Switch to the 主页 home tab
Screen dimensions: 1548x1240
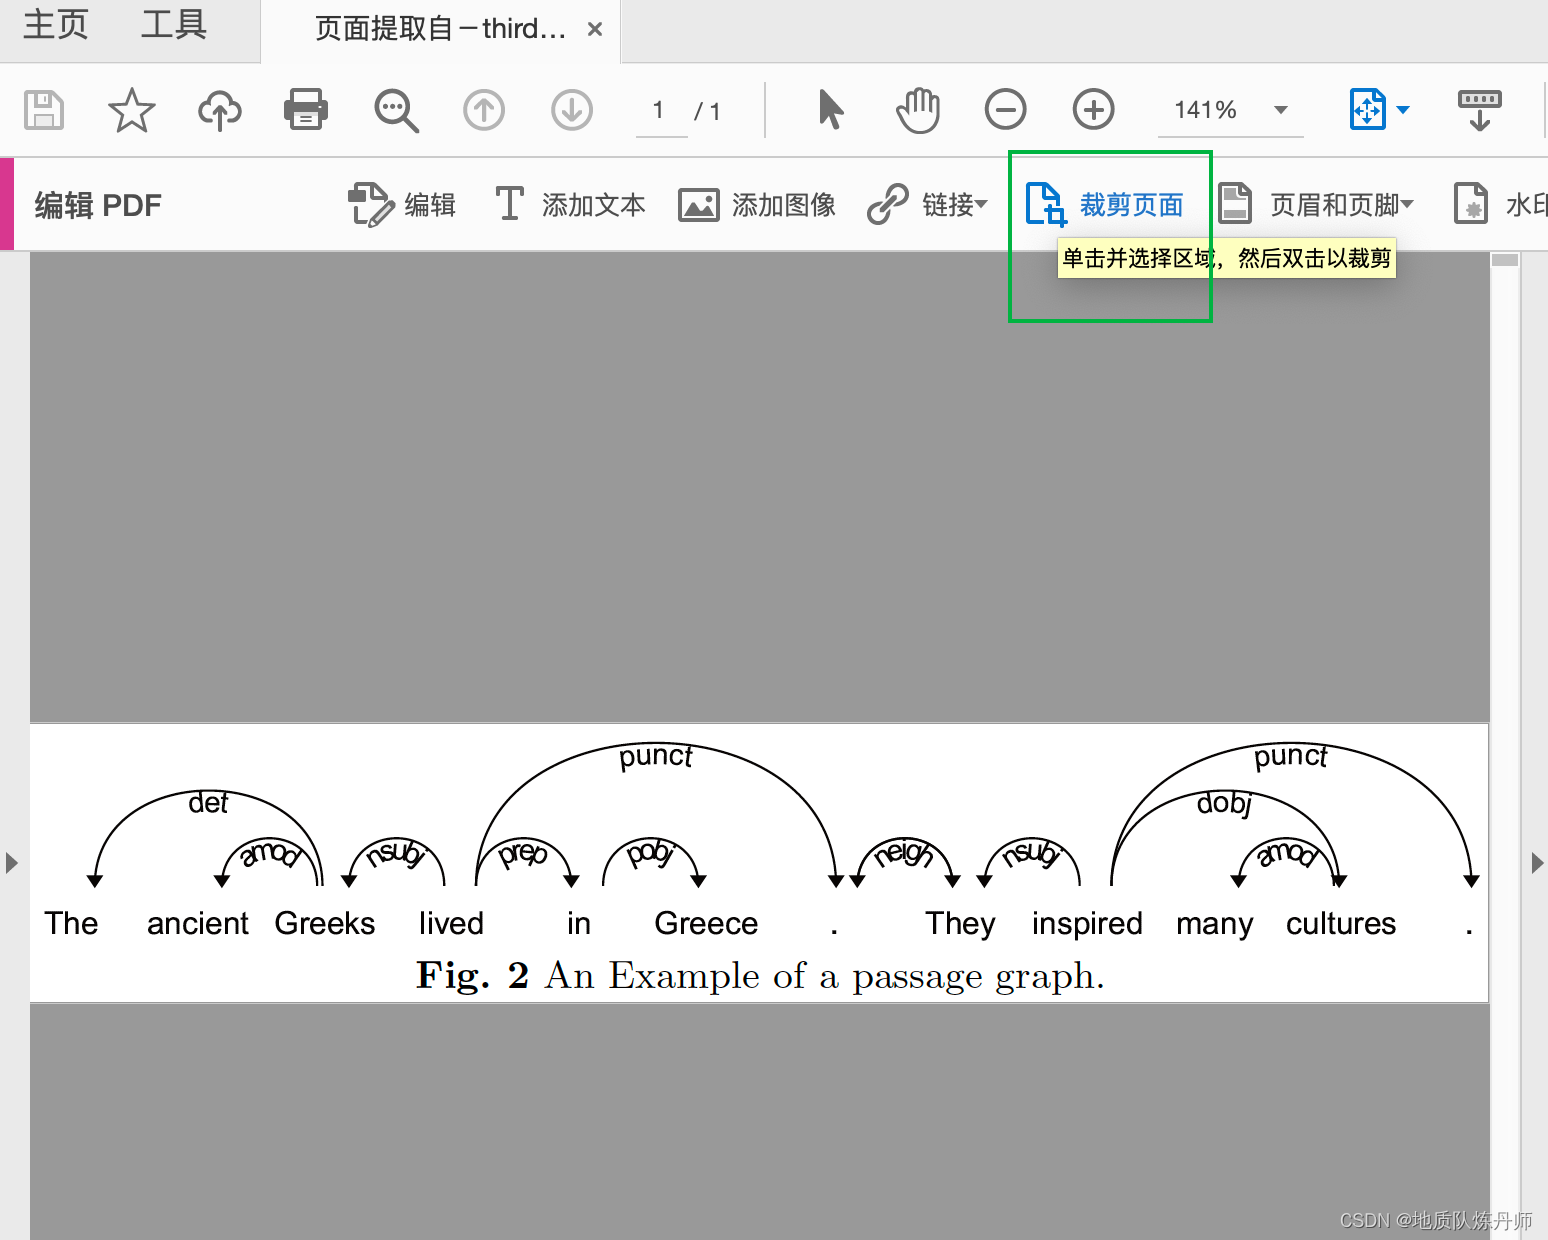coord(56,26)
